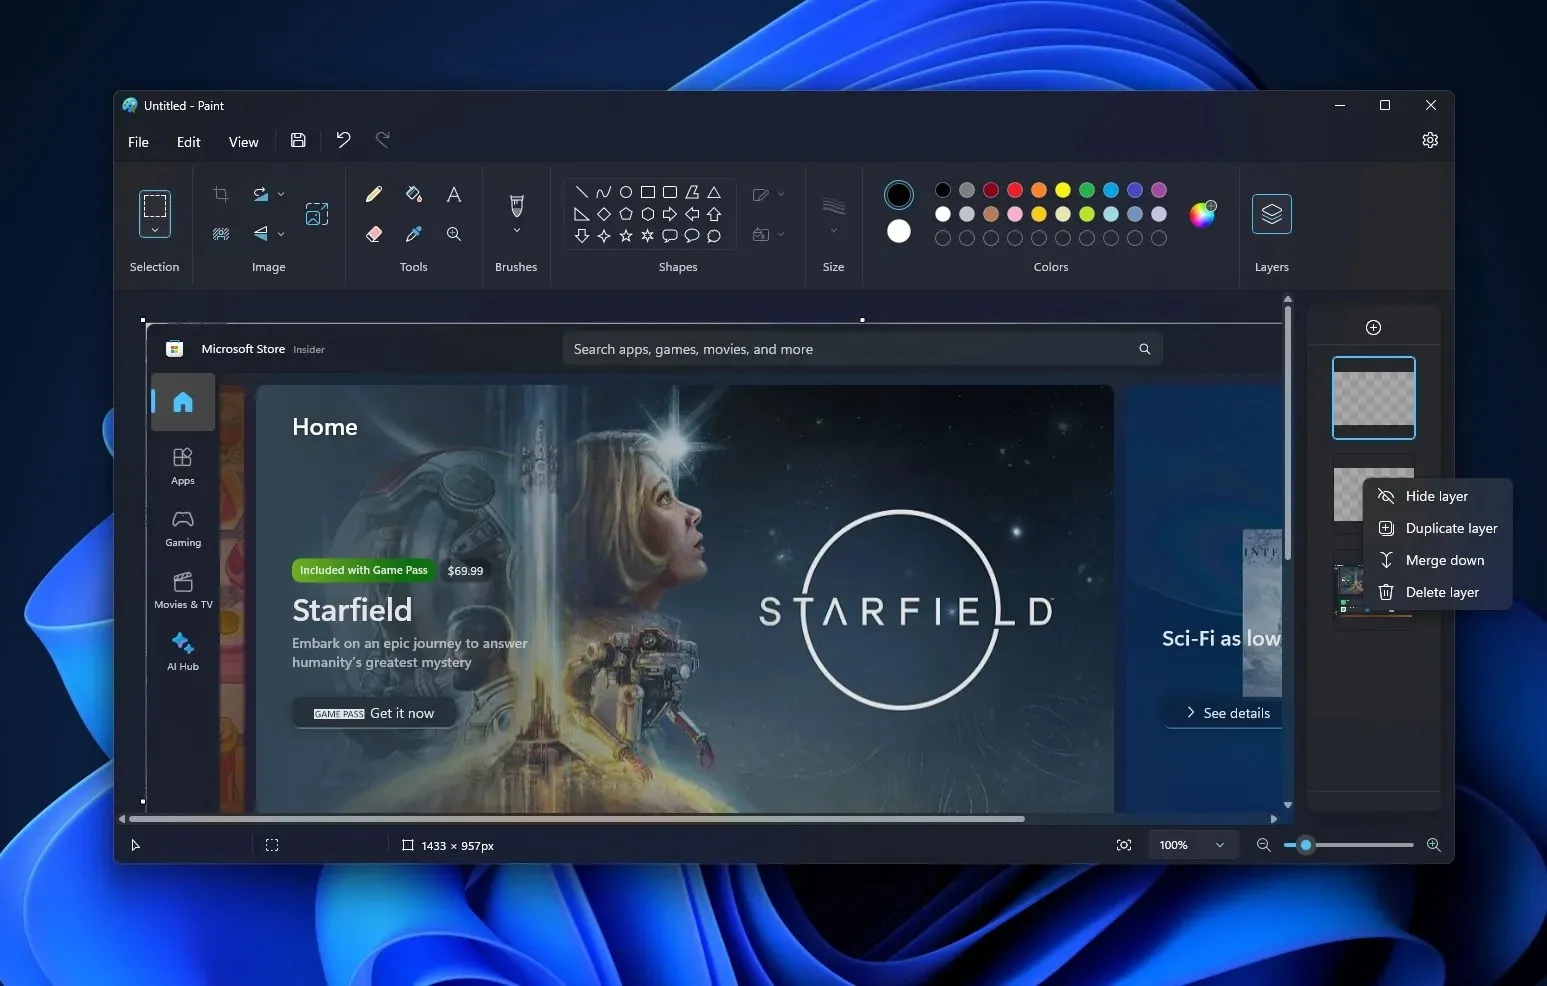Select the Magnifier tool
Screen dimensions: 1547x986
pos(454,234)
